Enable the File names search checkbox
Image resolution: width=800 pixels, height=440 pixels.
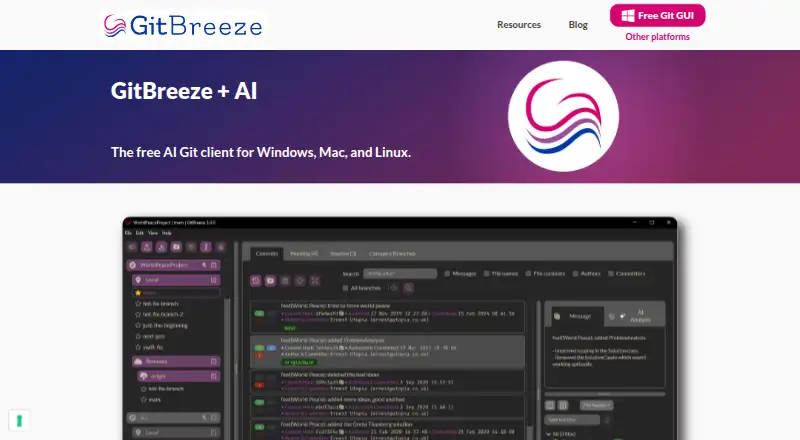point(487,274)
